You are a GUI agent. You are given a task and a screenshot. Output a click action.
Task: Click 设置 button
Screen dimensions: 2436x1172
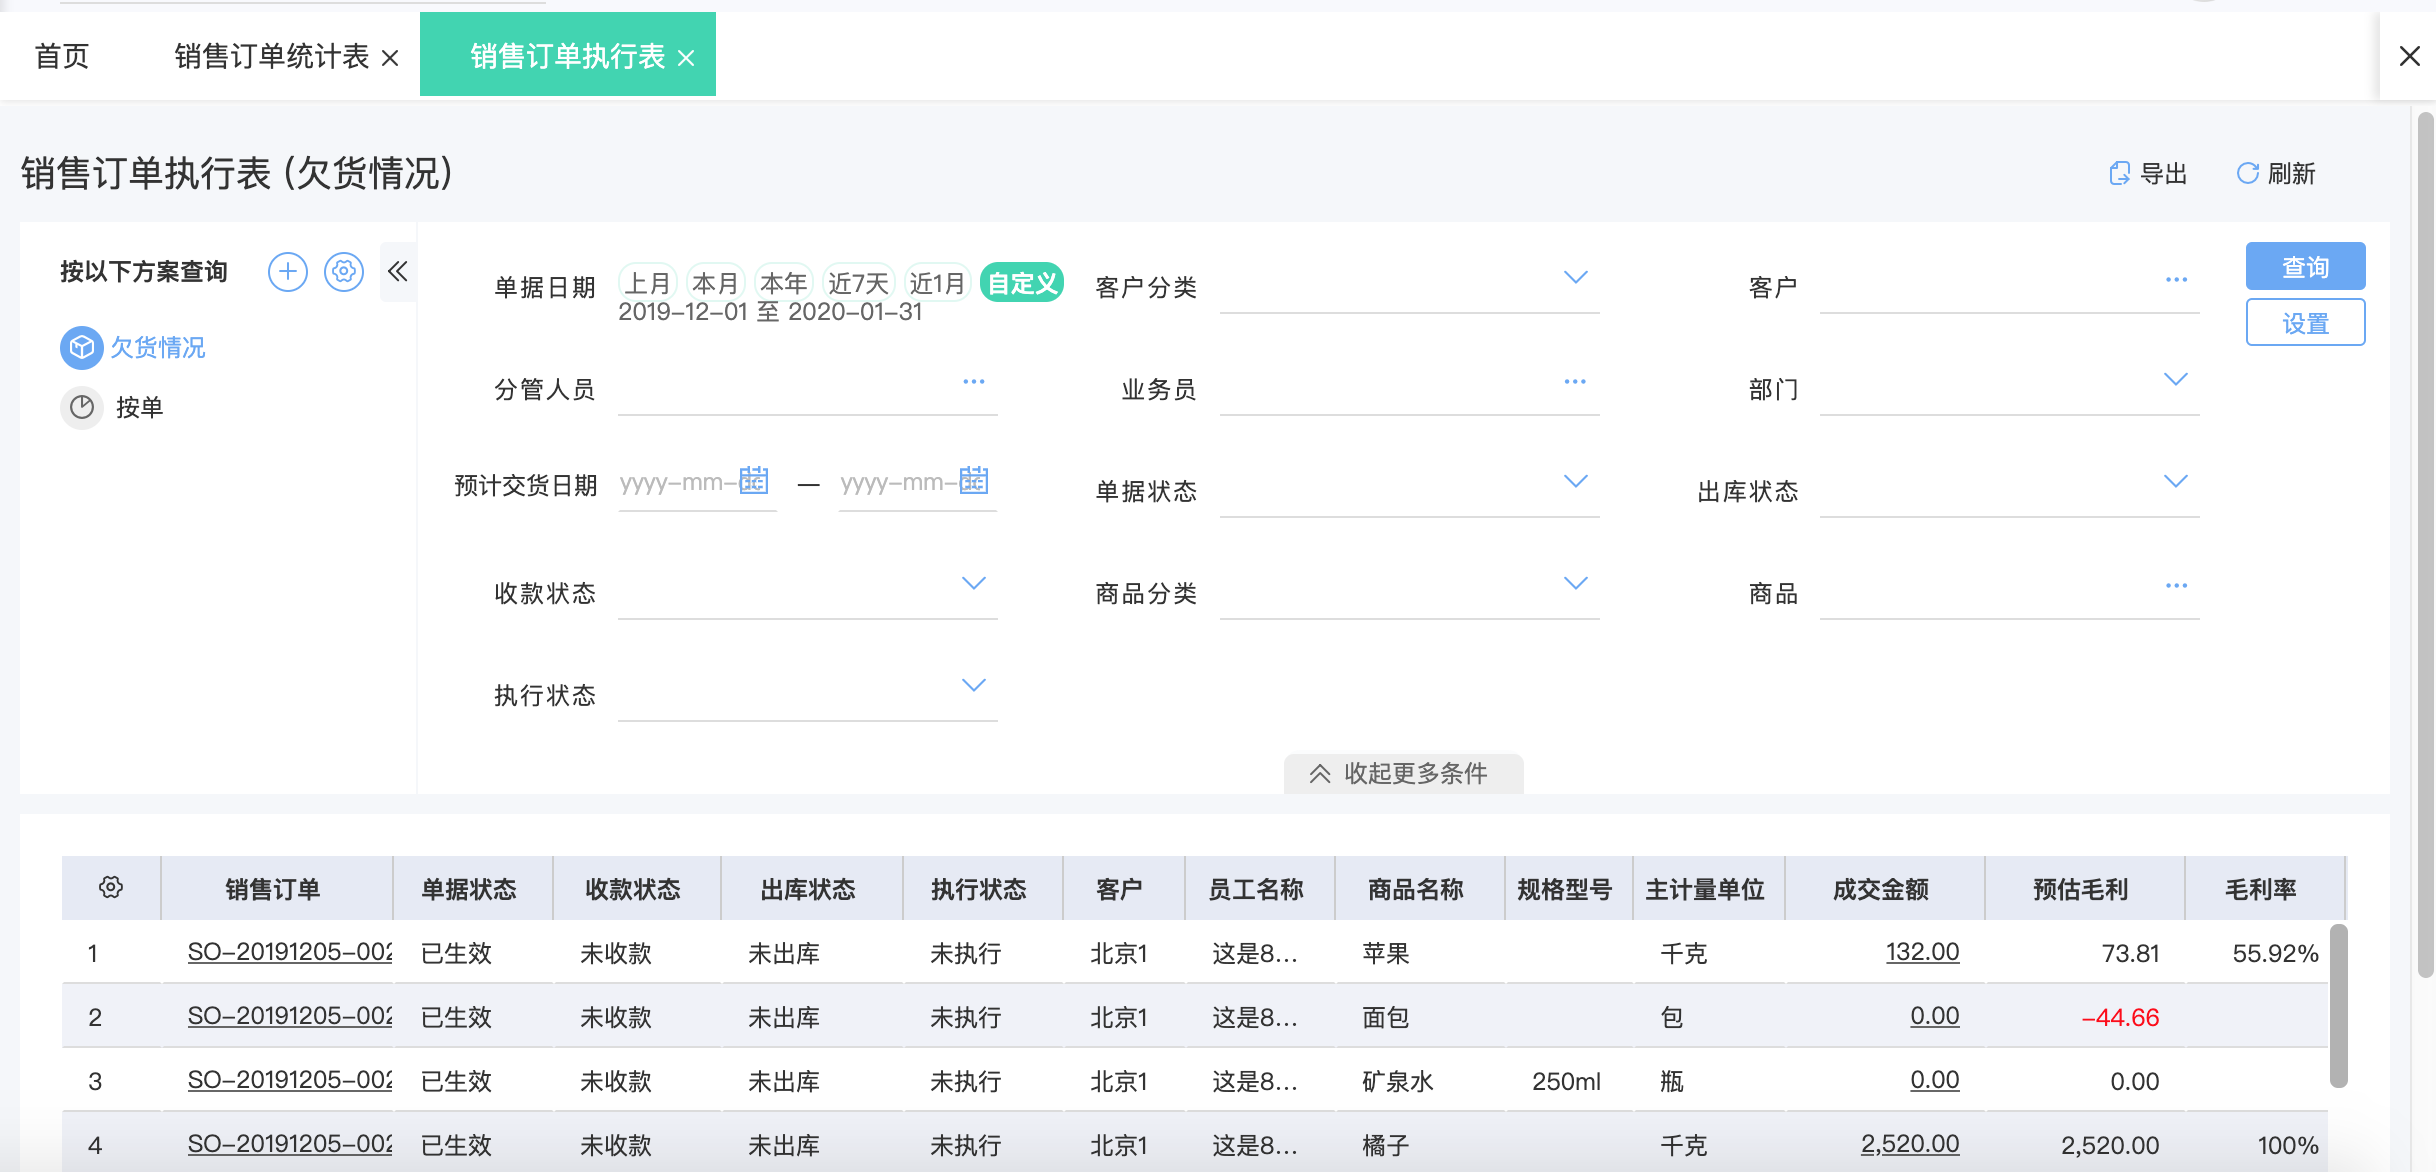(2306, 323)
